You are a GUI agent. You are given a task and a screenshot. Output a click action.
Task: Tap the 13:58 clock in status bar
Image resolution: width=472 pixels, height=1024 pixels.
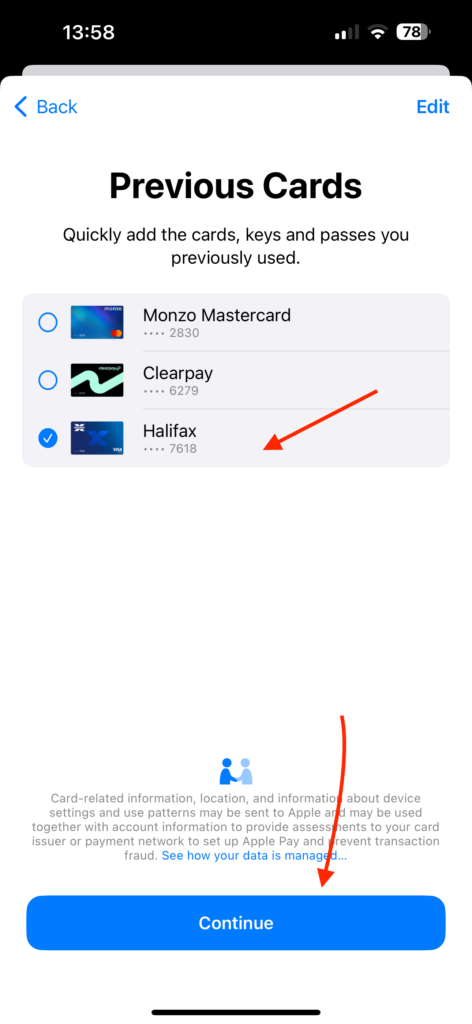point(89,32)
